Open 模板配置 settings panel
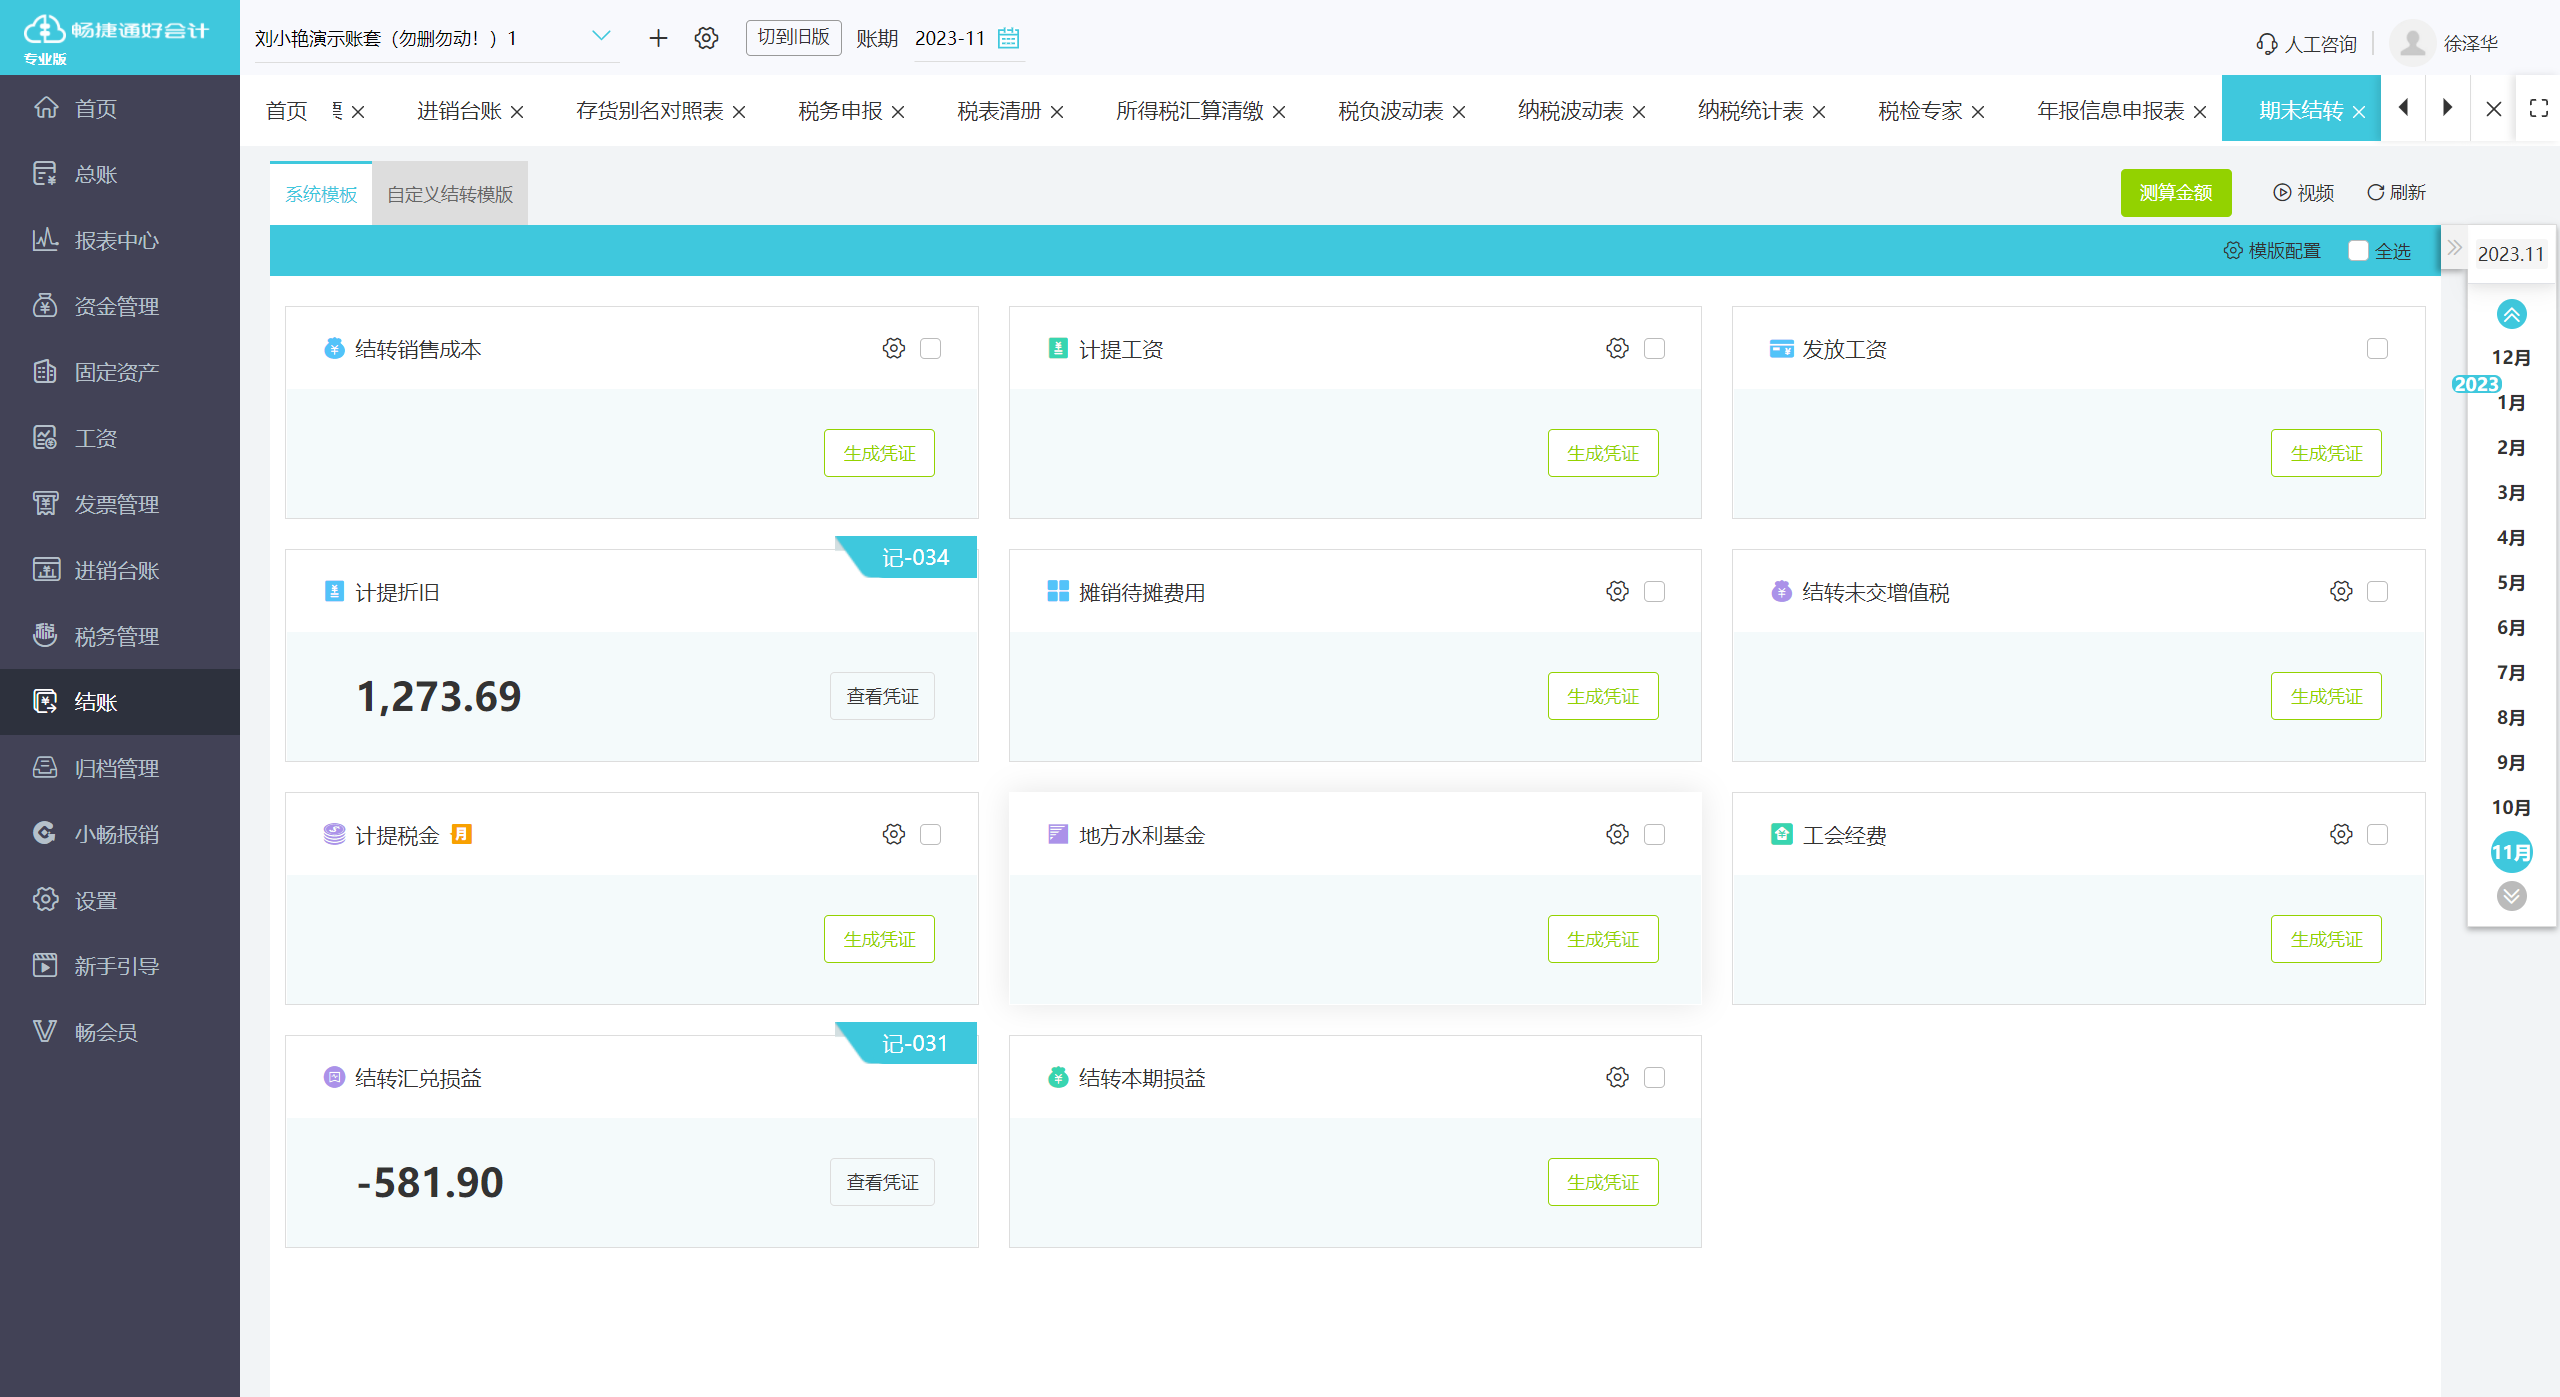The image size is (2560, 1397). (x=2268, y=253)
